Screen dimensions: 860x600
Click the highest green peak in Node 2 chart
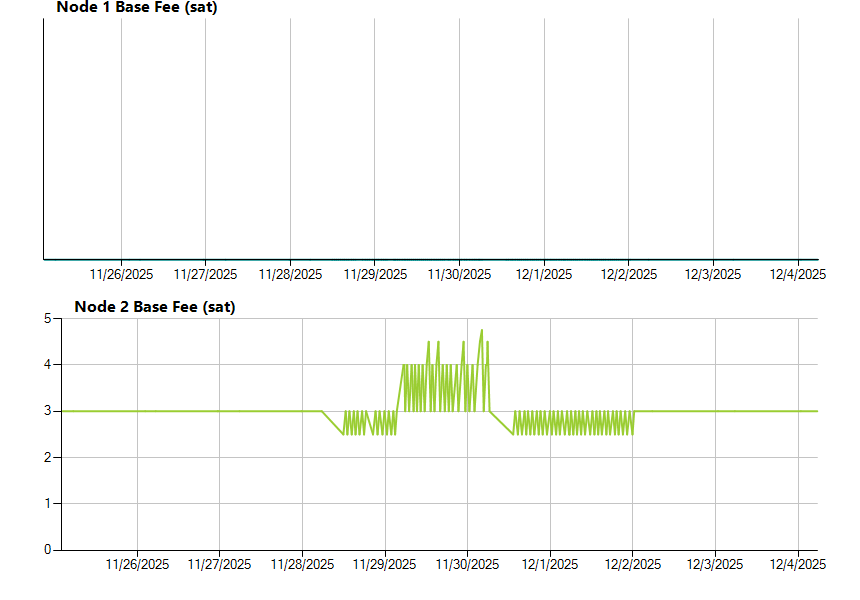pyautogui.click(x=482, y=331)
